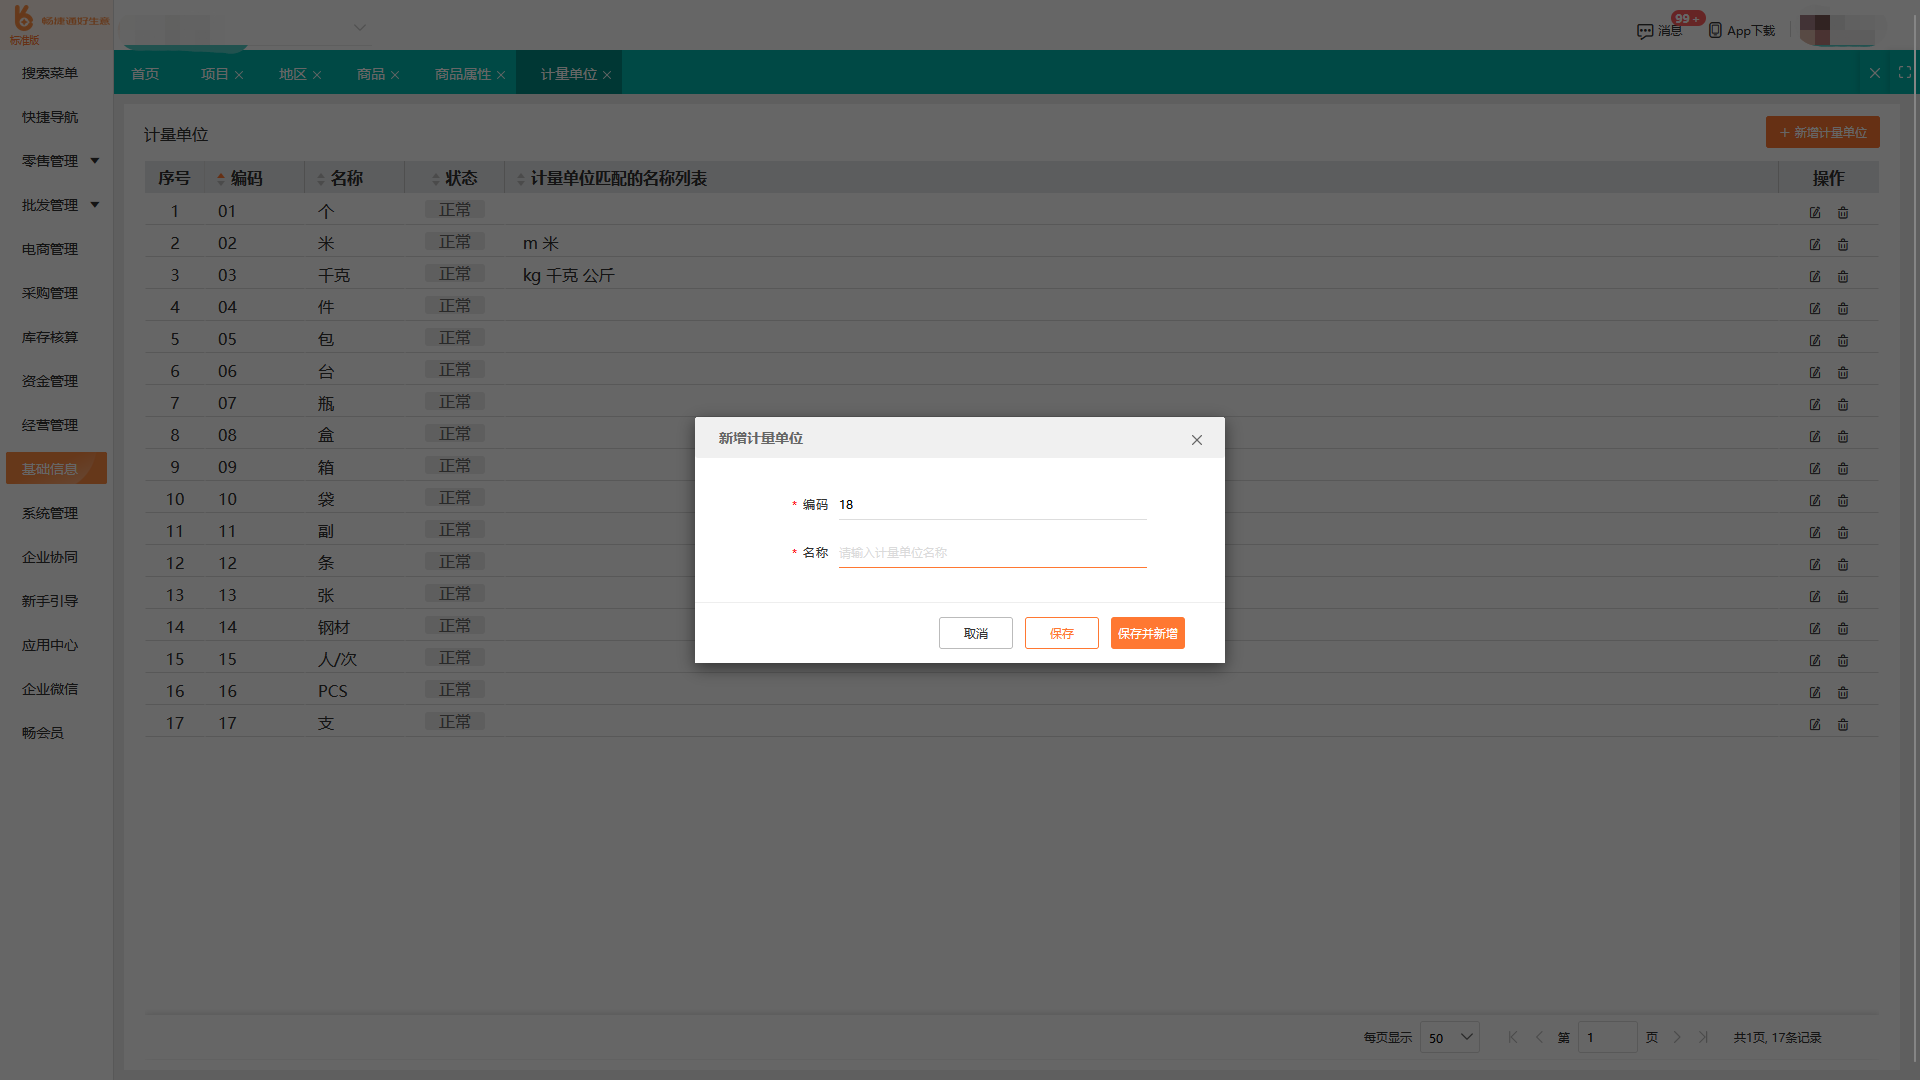The height and width of the screenshot is (1080, 1920).
Task: Click the delete icon for row 17
Action: point(1844,724)
